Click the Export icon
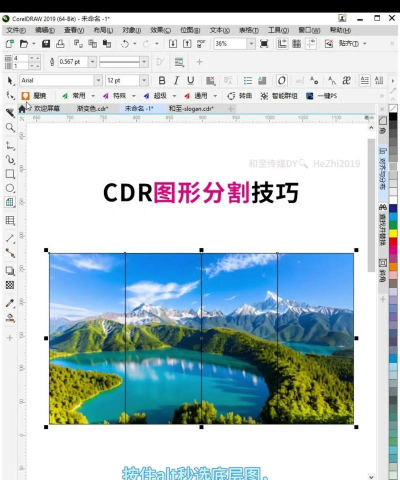Screen dimensions: 400x480 [x=187, y=44]
